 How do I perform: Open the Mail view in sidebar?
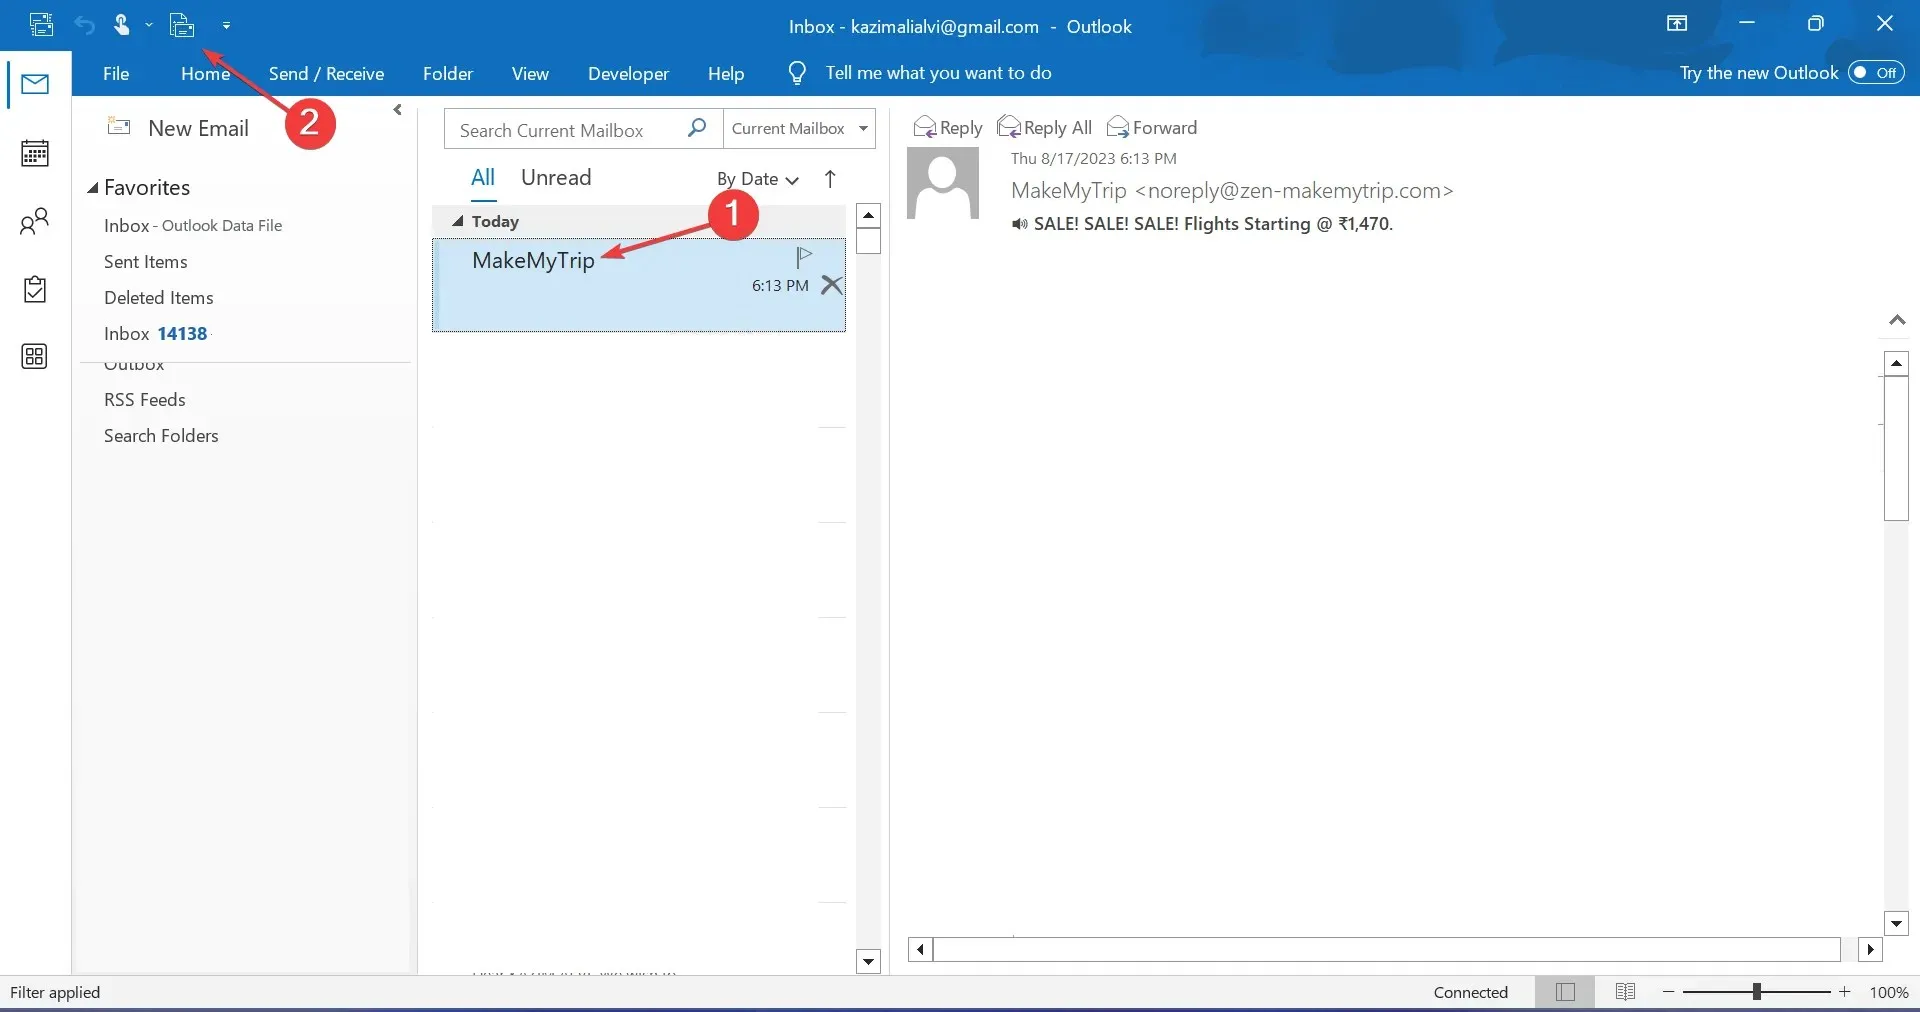35,85
